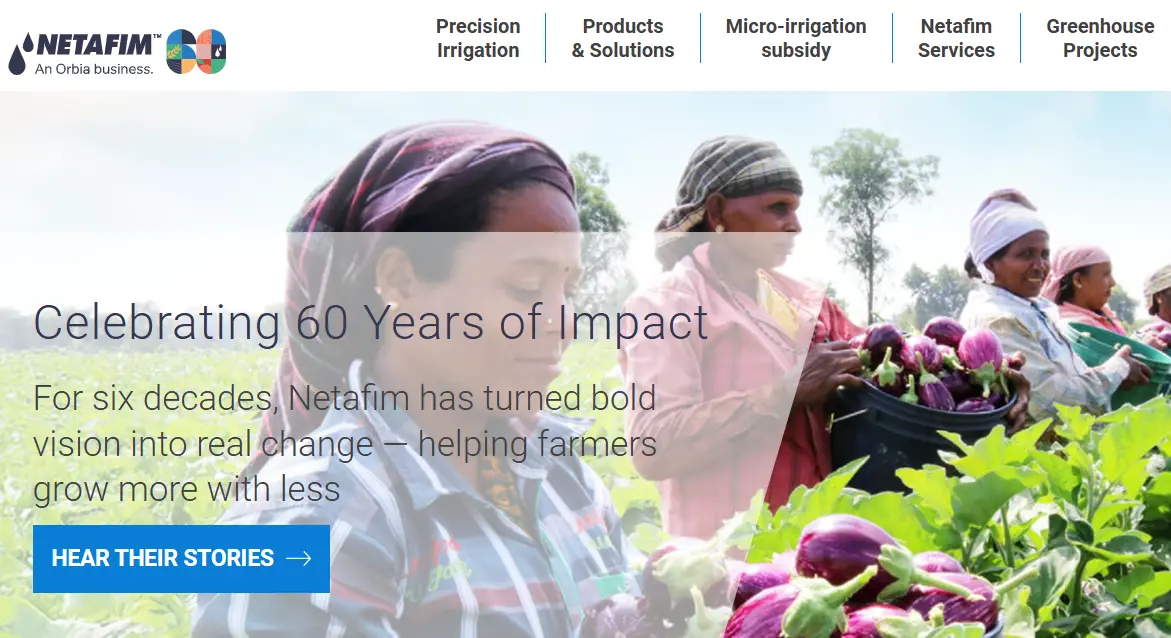Open the Products & Solutions menu
Screen dimensions: 1171x638
pyautogui.click(x=623, y=39)
